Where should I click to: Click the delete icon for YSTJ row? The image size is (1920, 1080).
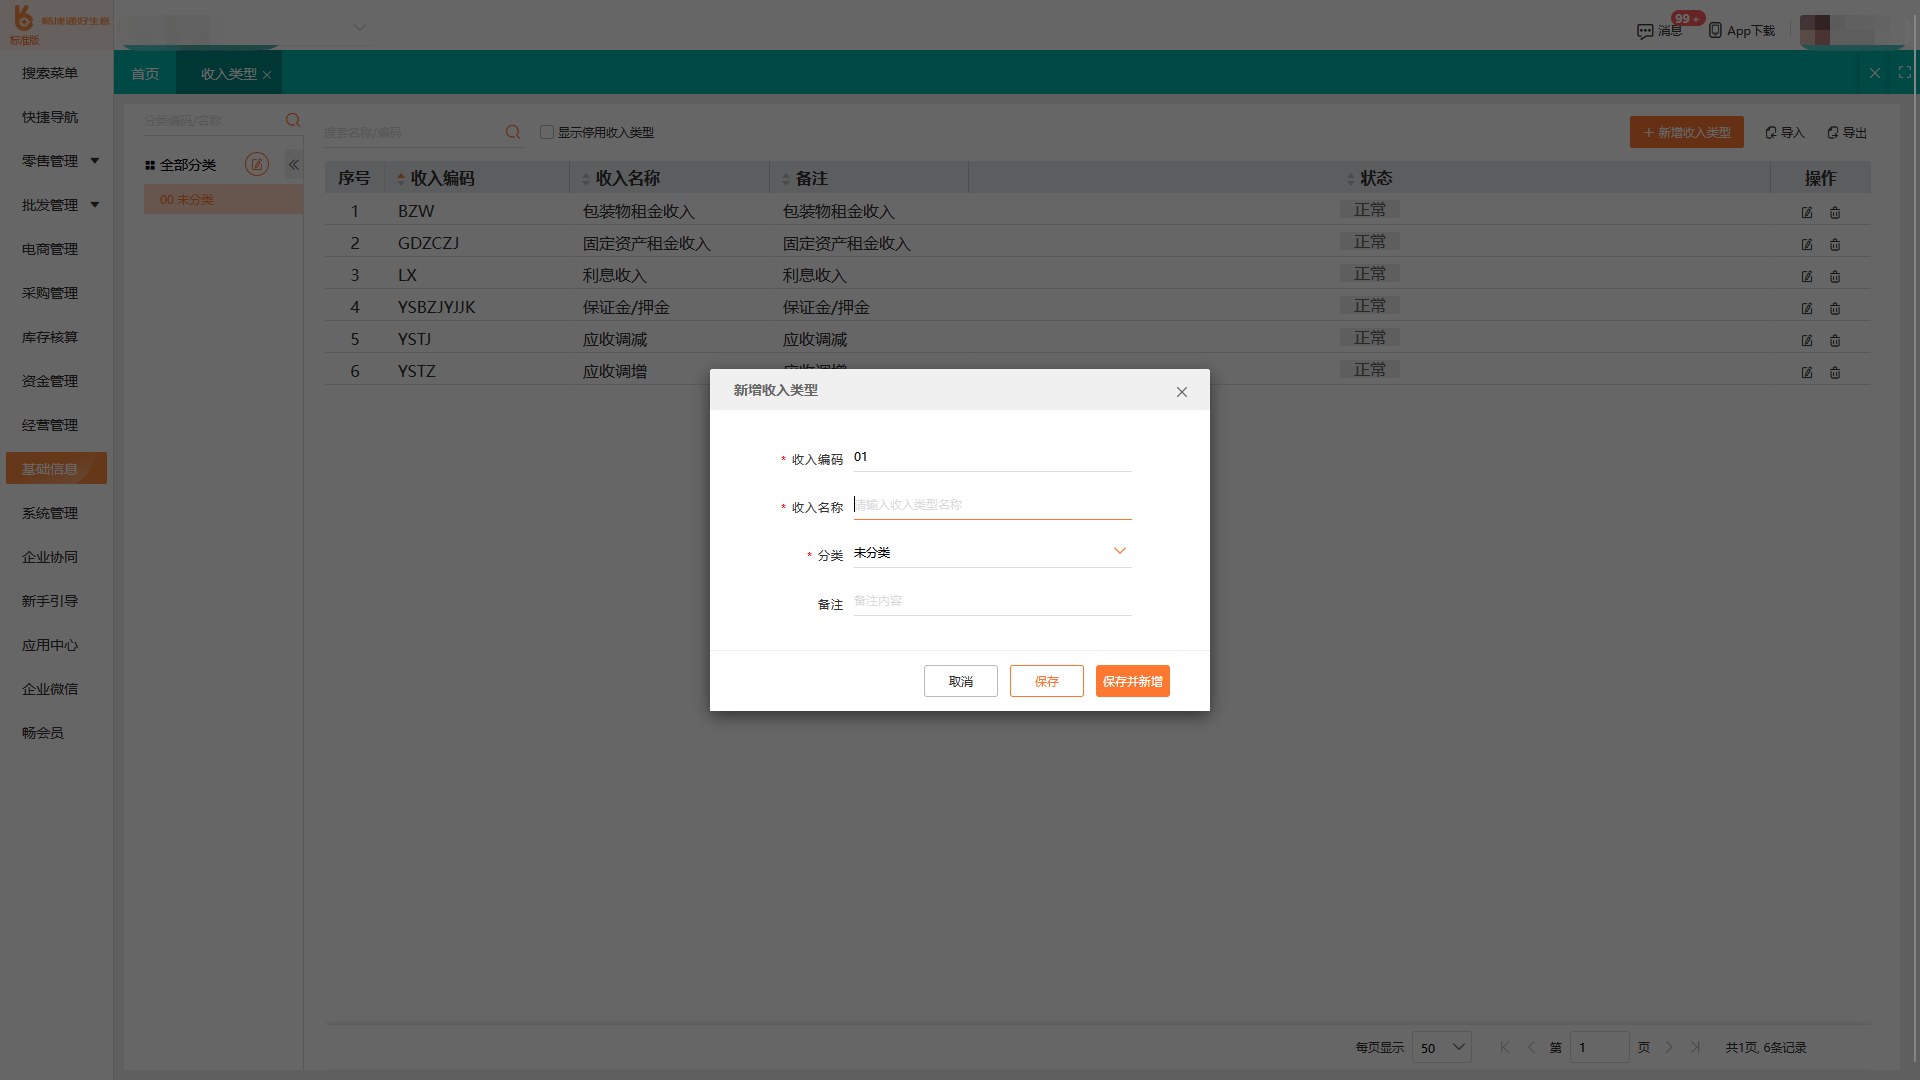click(x=1836, y=340)
